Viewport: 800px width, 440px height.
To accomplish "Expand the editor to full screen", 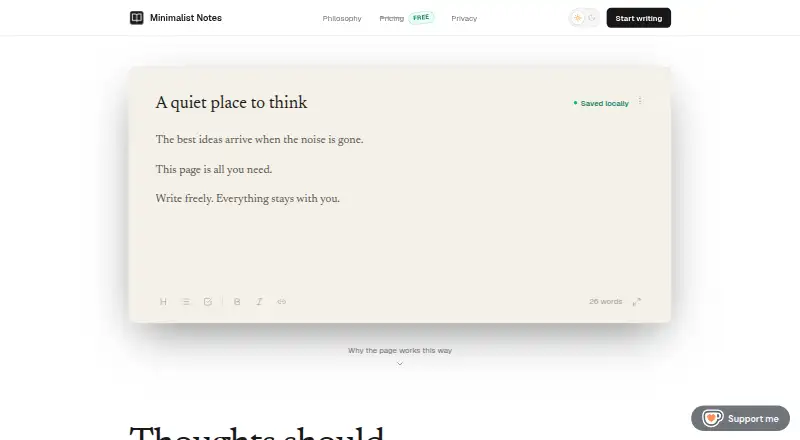I will click(637, 302).
